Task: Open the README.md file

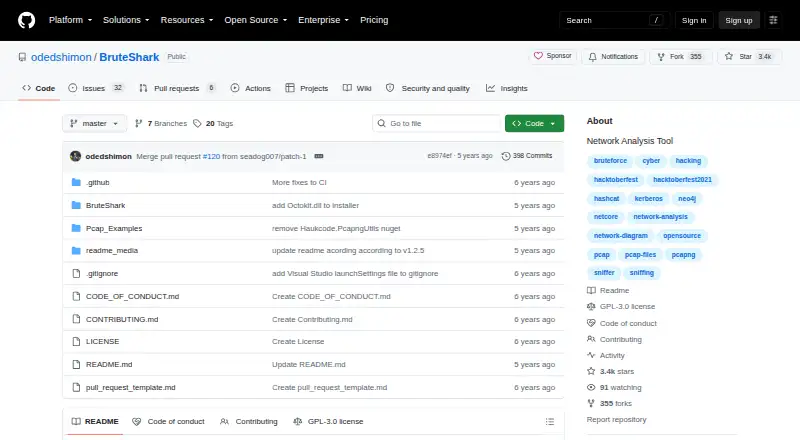Action: (109, 364)
